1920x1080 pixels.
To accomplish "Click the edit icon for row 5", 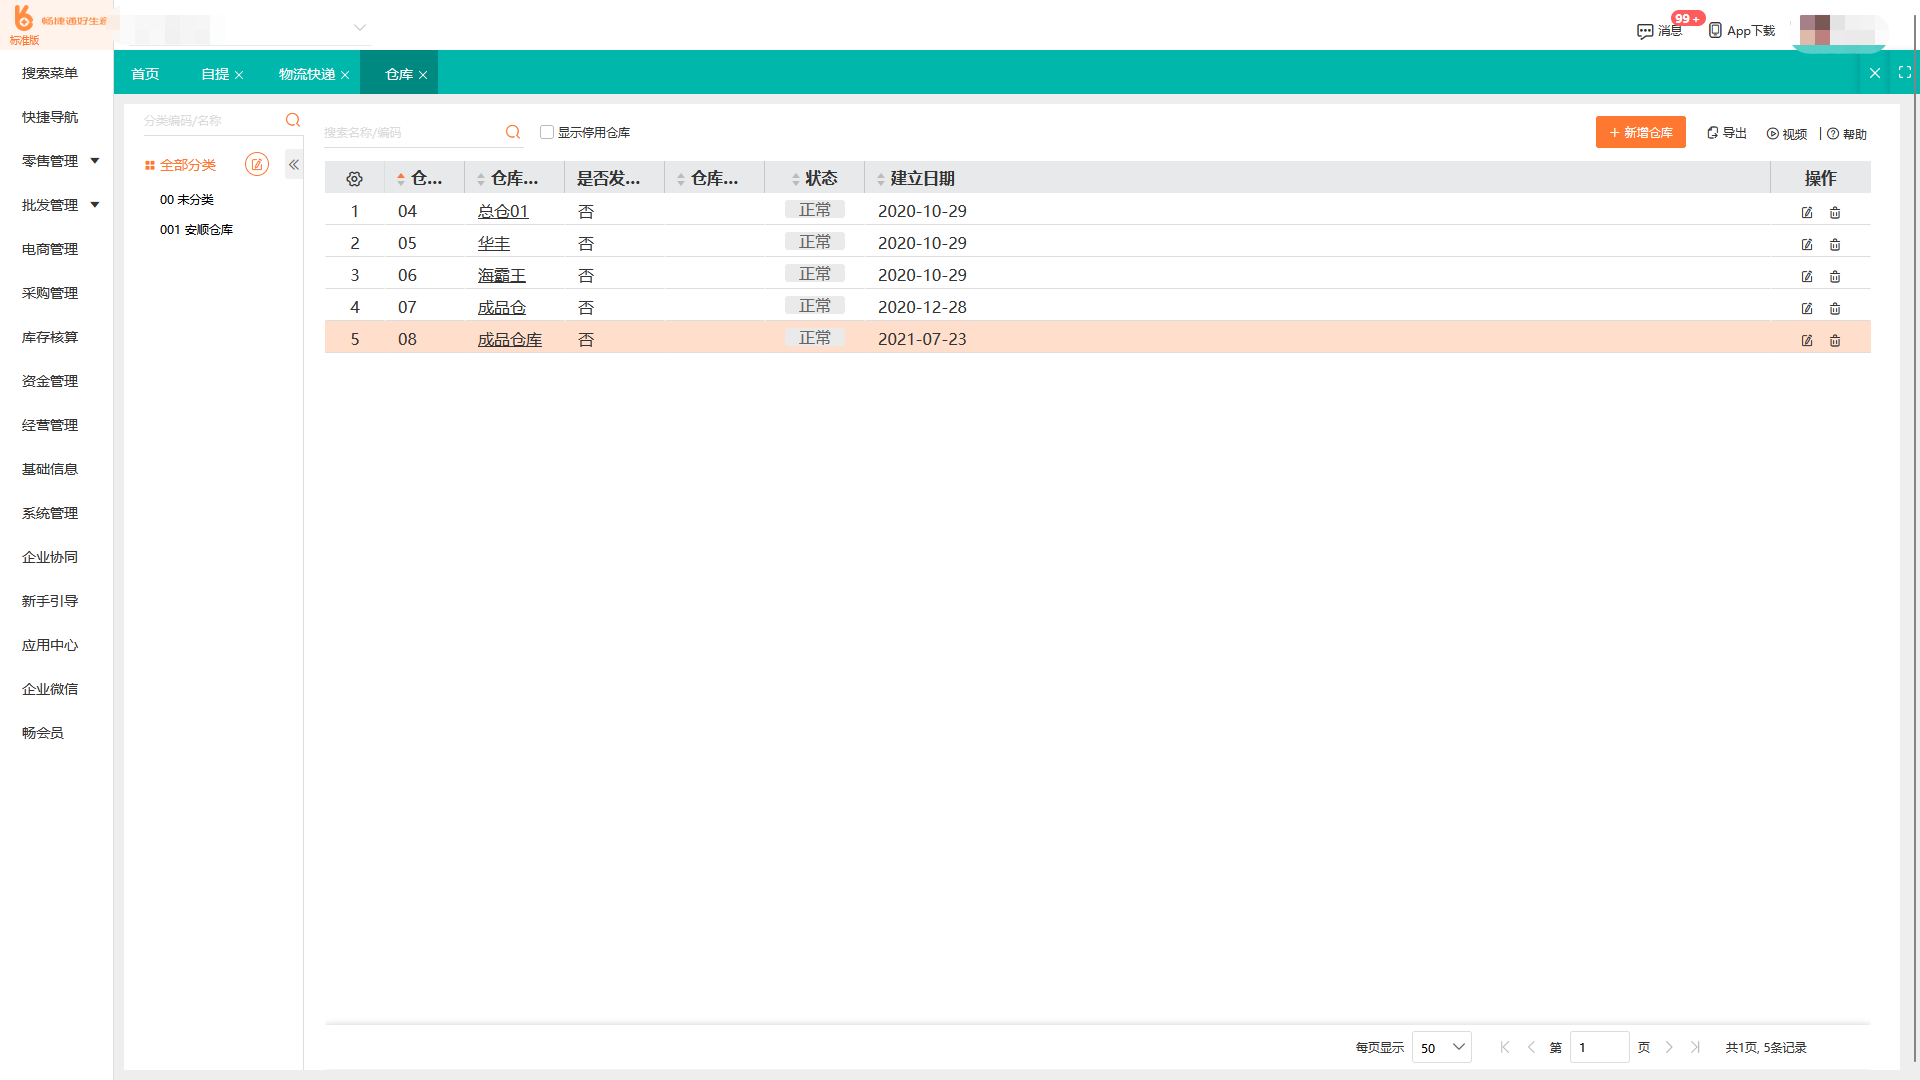I will 1807,339.
